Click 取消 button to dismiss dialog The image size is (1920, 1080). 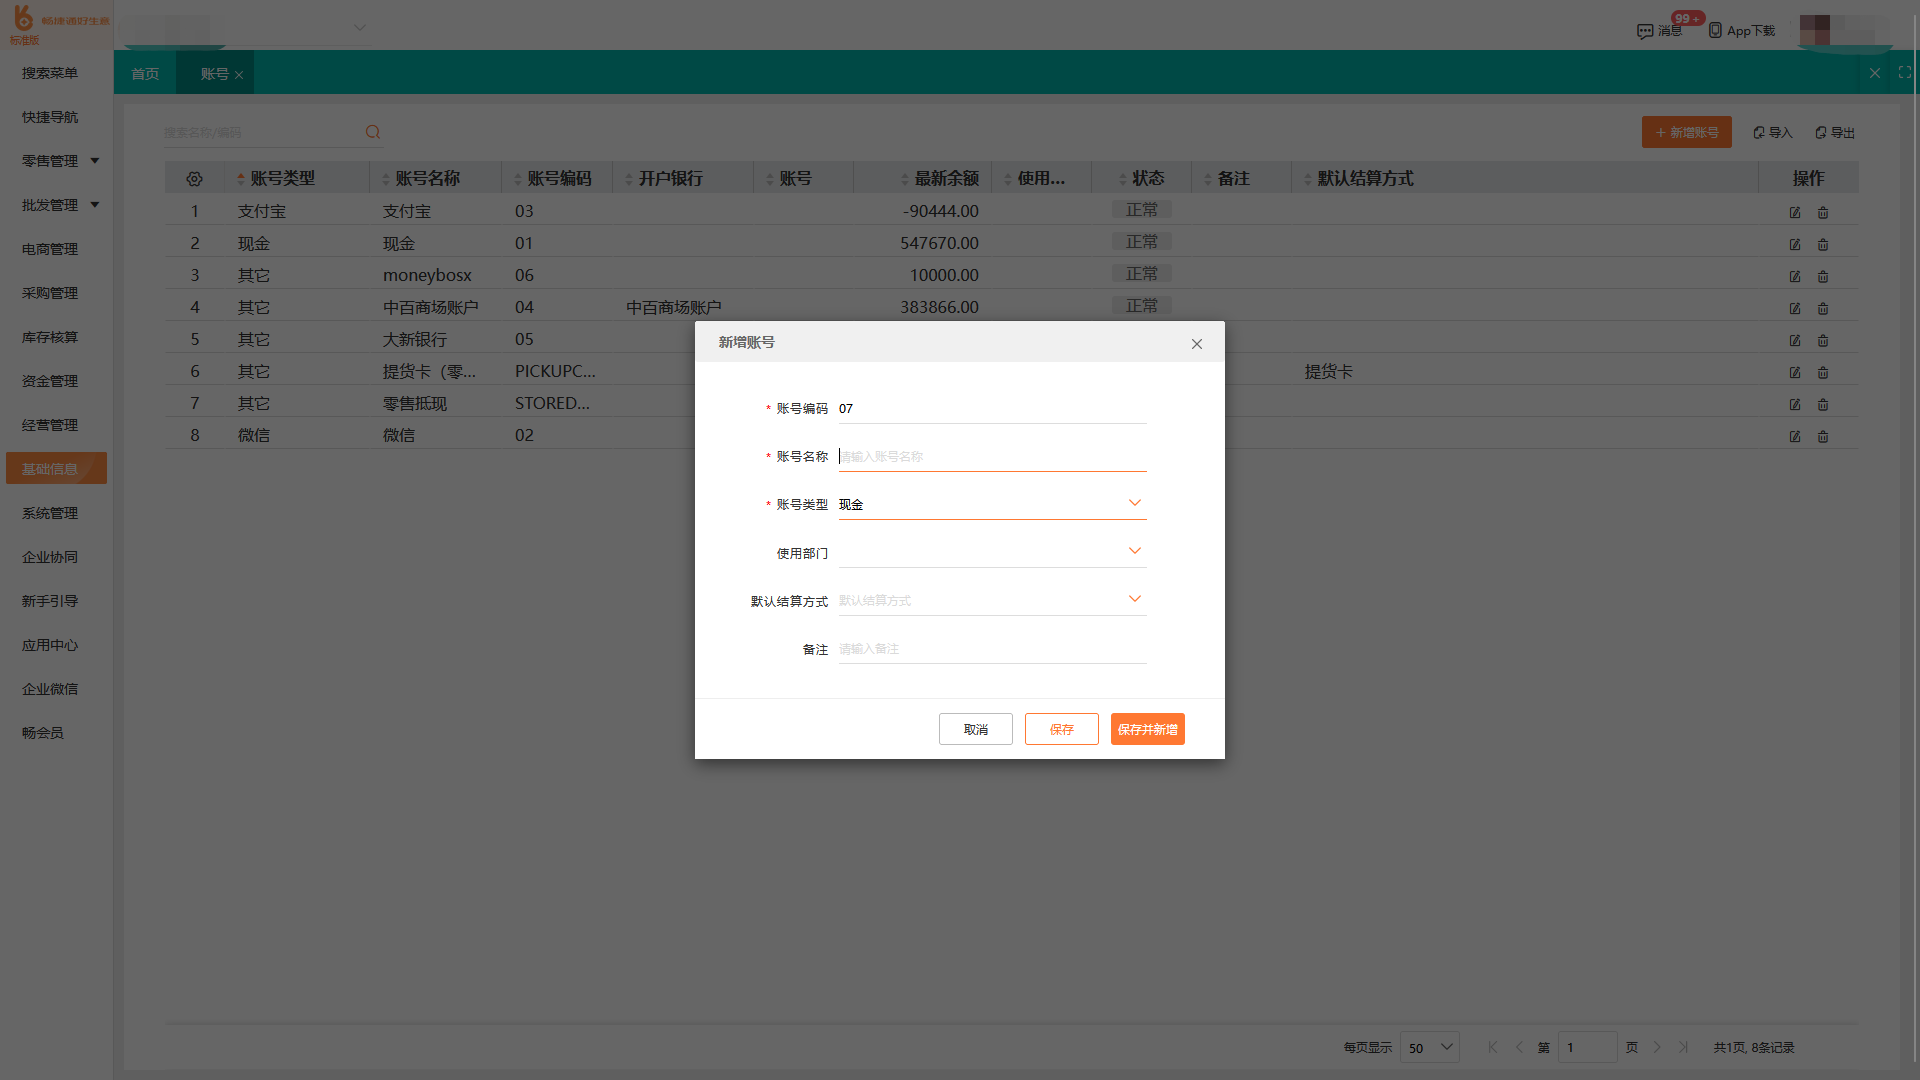tap(976, 729)
